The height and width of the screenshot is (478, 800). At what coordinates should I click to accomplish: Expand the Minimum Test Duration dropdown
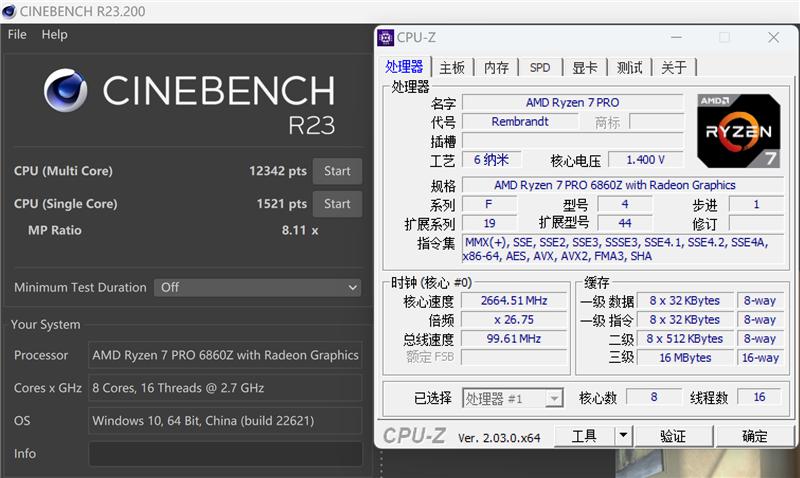pos(257,287)
